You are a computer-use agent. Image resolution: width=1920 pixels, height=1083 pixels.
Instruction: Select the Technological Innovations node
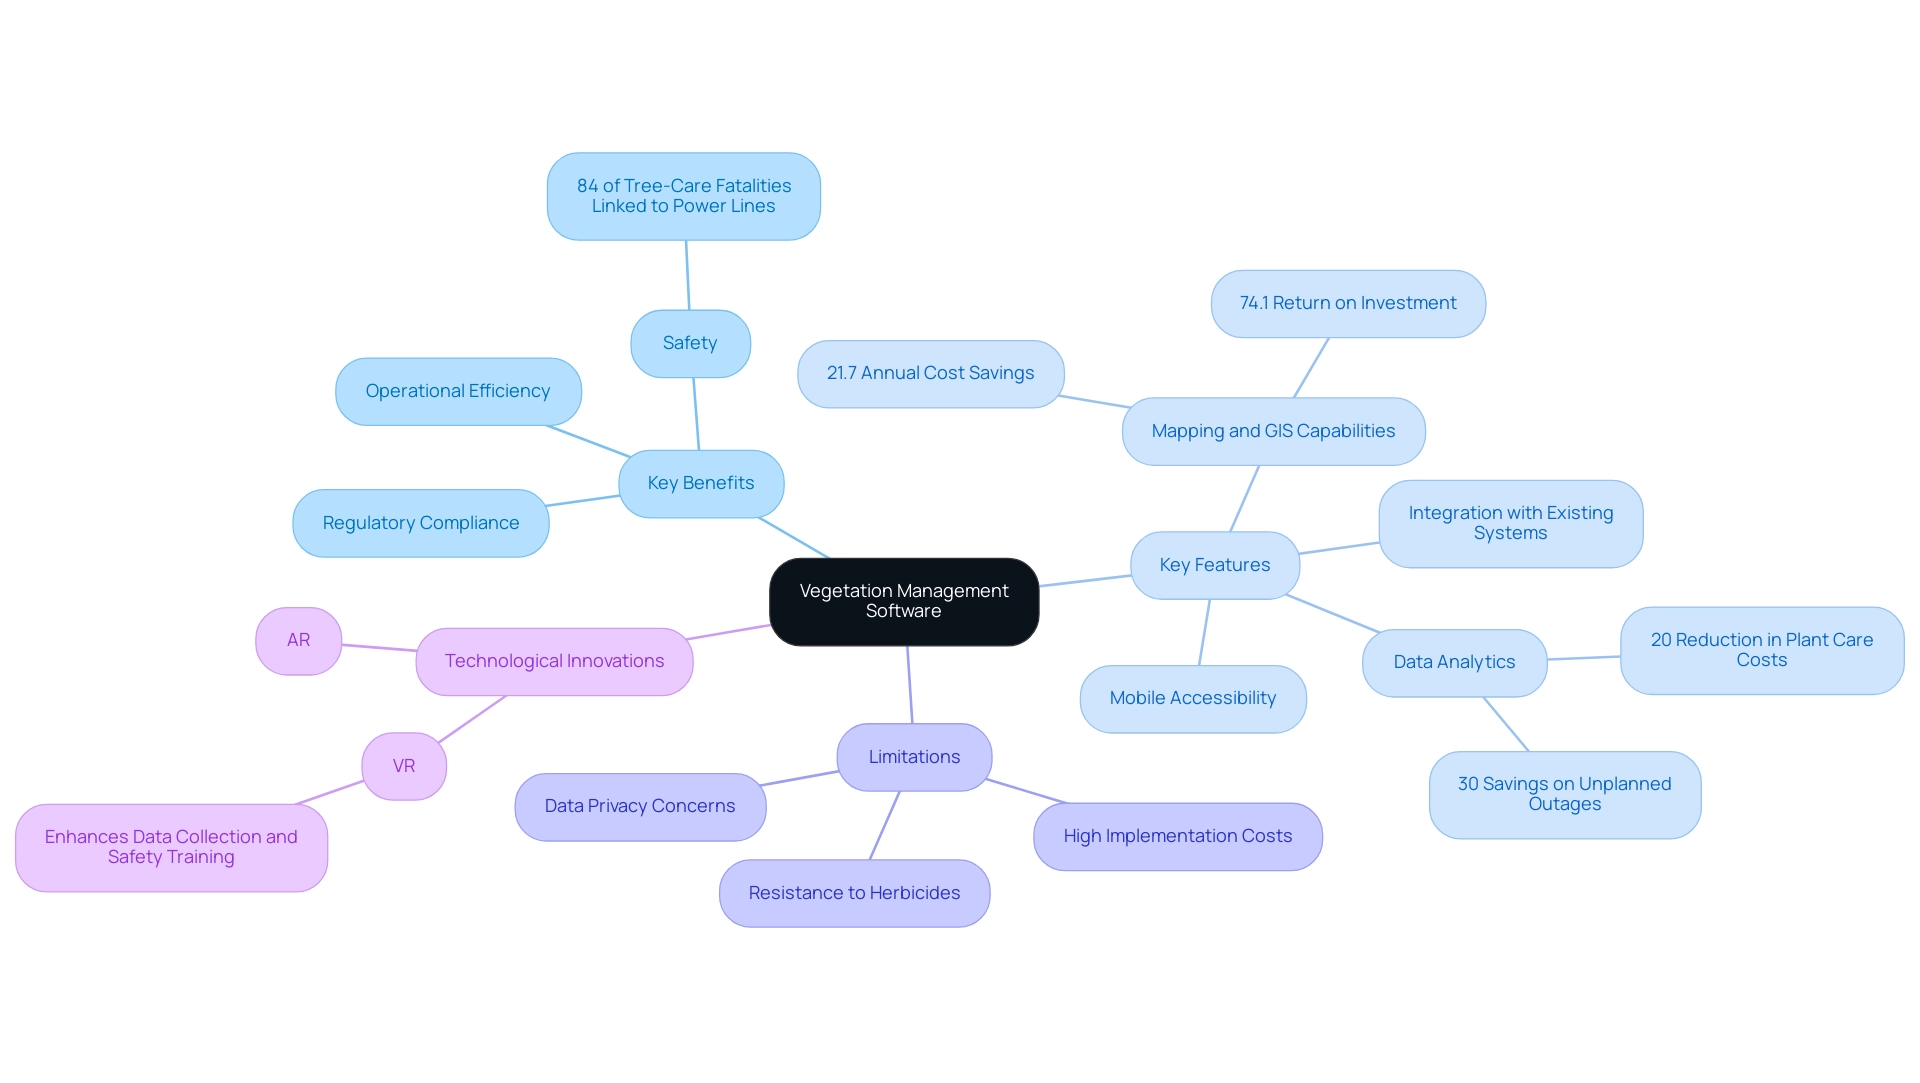pyautogui.click(x=555, y=660)
